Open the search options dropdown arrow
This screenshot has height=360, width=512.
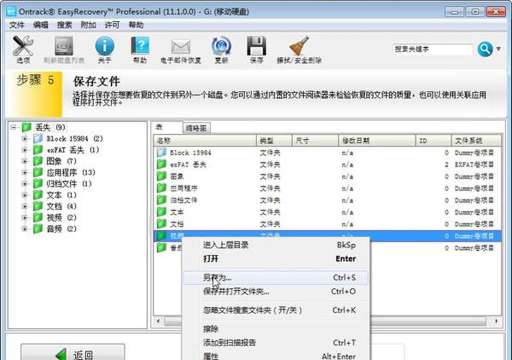[x=498, y=49]
